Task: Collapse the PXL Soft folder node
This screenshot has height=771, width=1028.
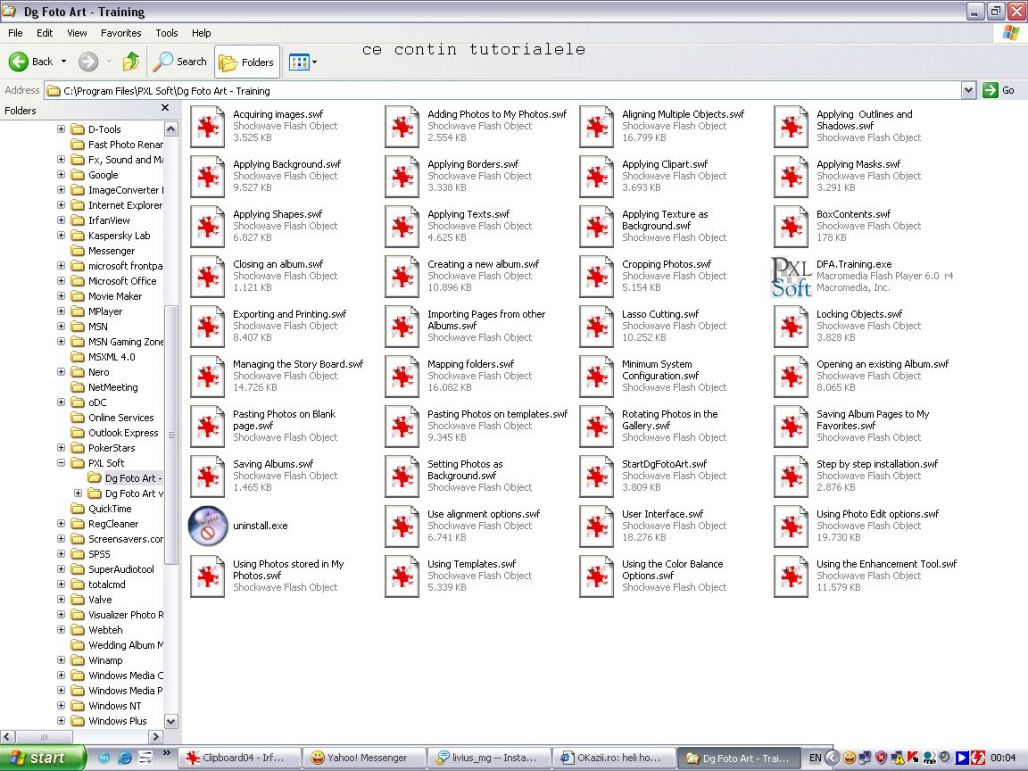Action: pyautogui.click(x=62, y=463)
